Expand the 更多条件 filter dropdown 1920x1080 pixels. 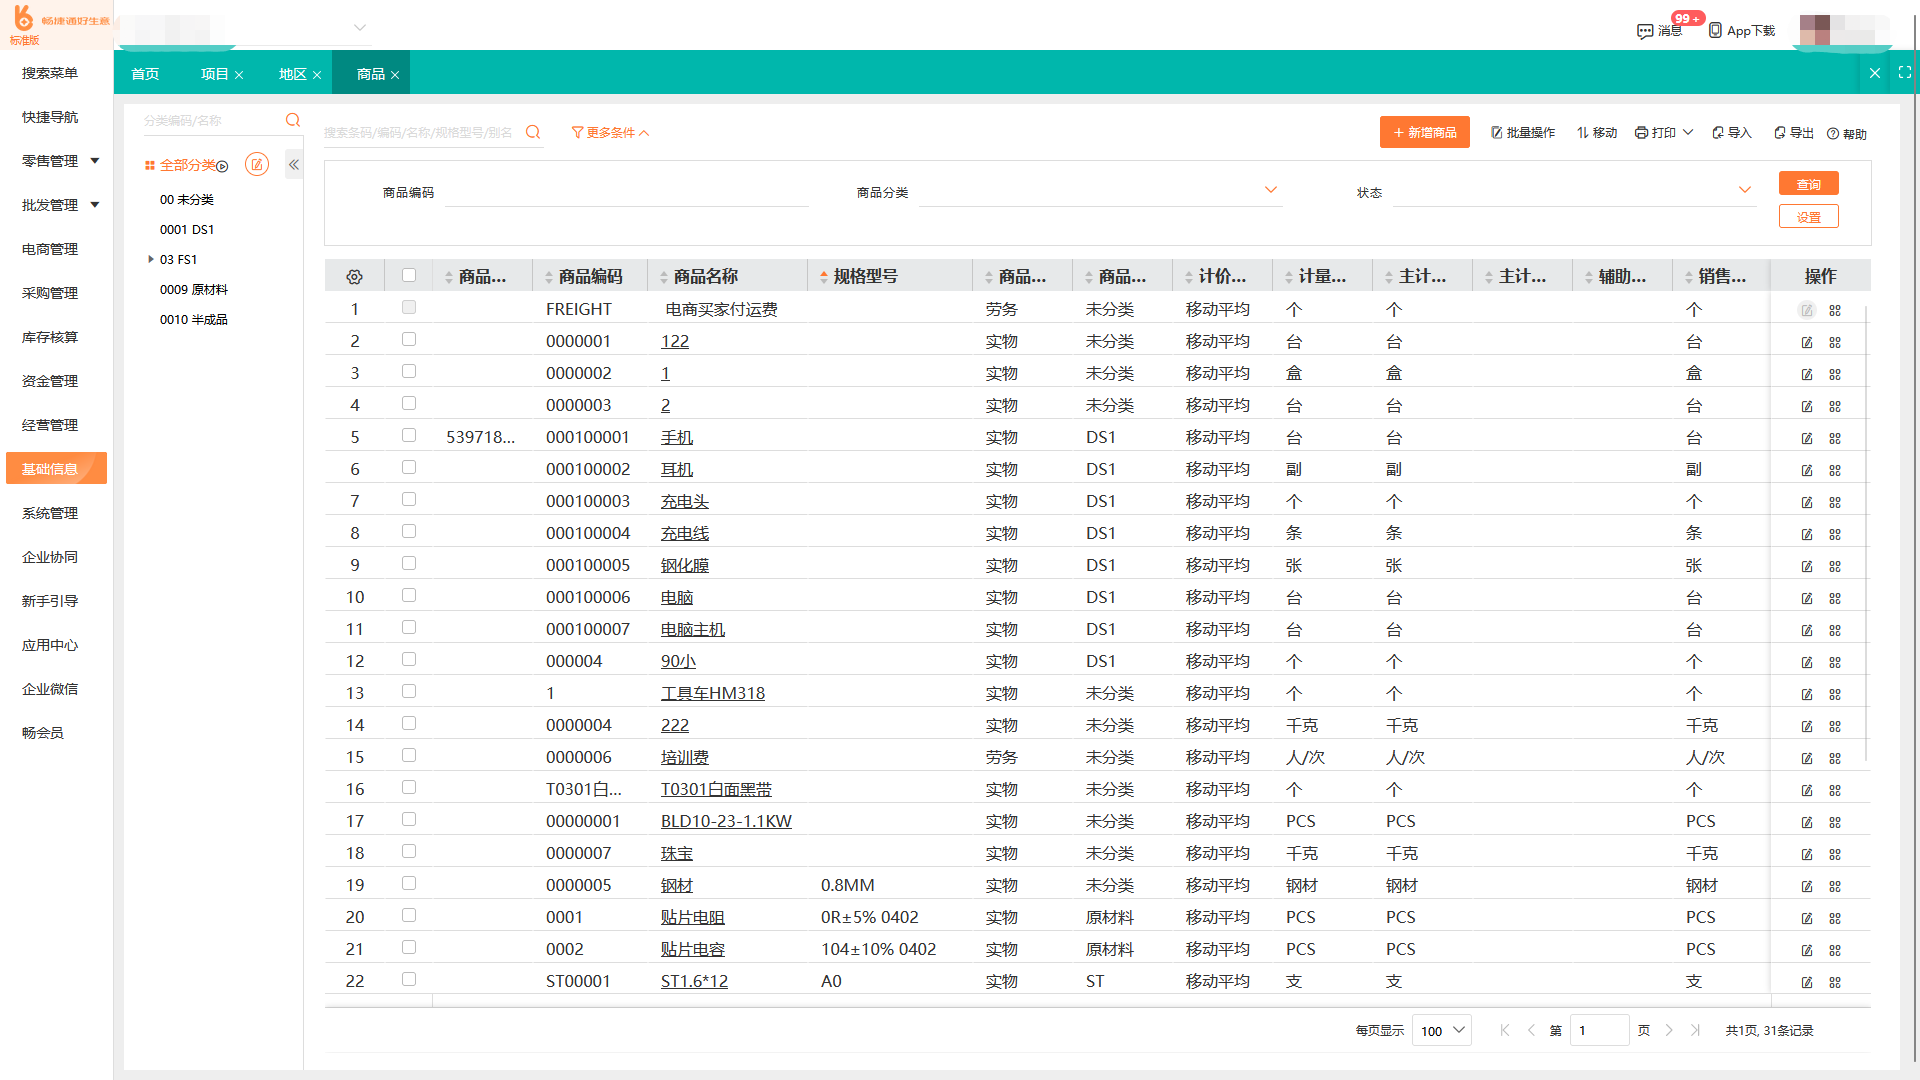612,132
